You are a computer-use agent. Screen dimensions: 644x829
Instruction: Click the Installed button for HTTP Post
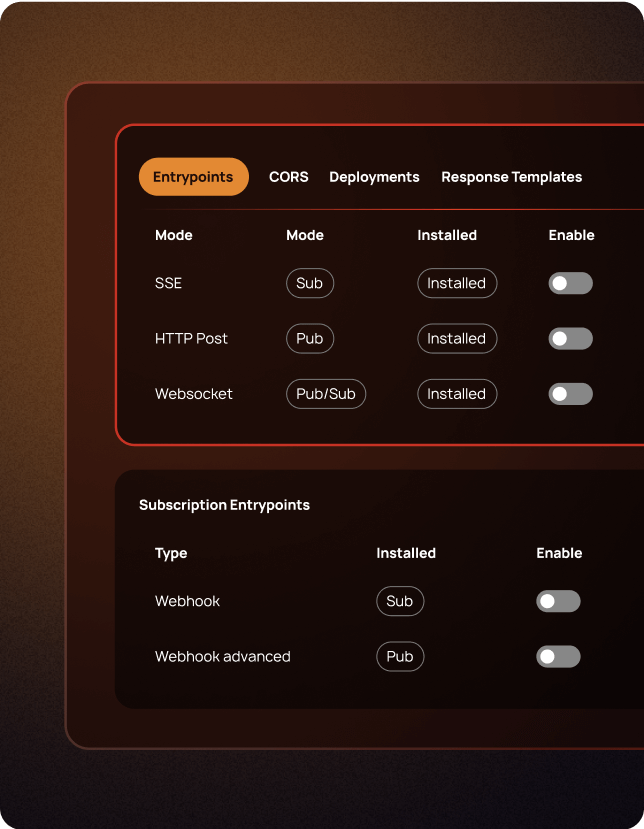tap(456, 338)
